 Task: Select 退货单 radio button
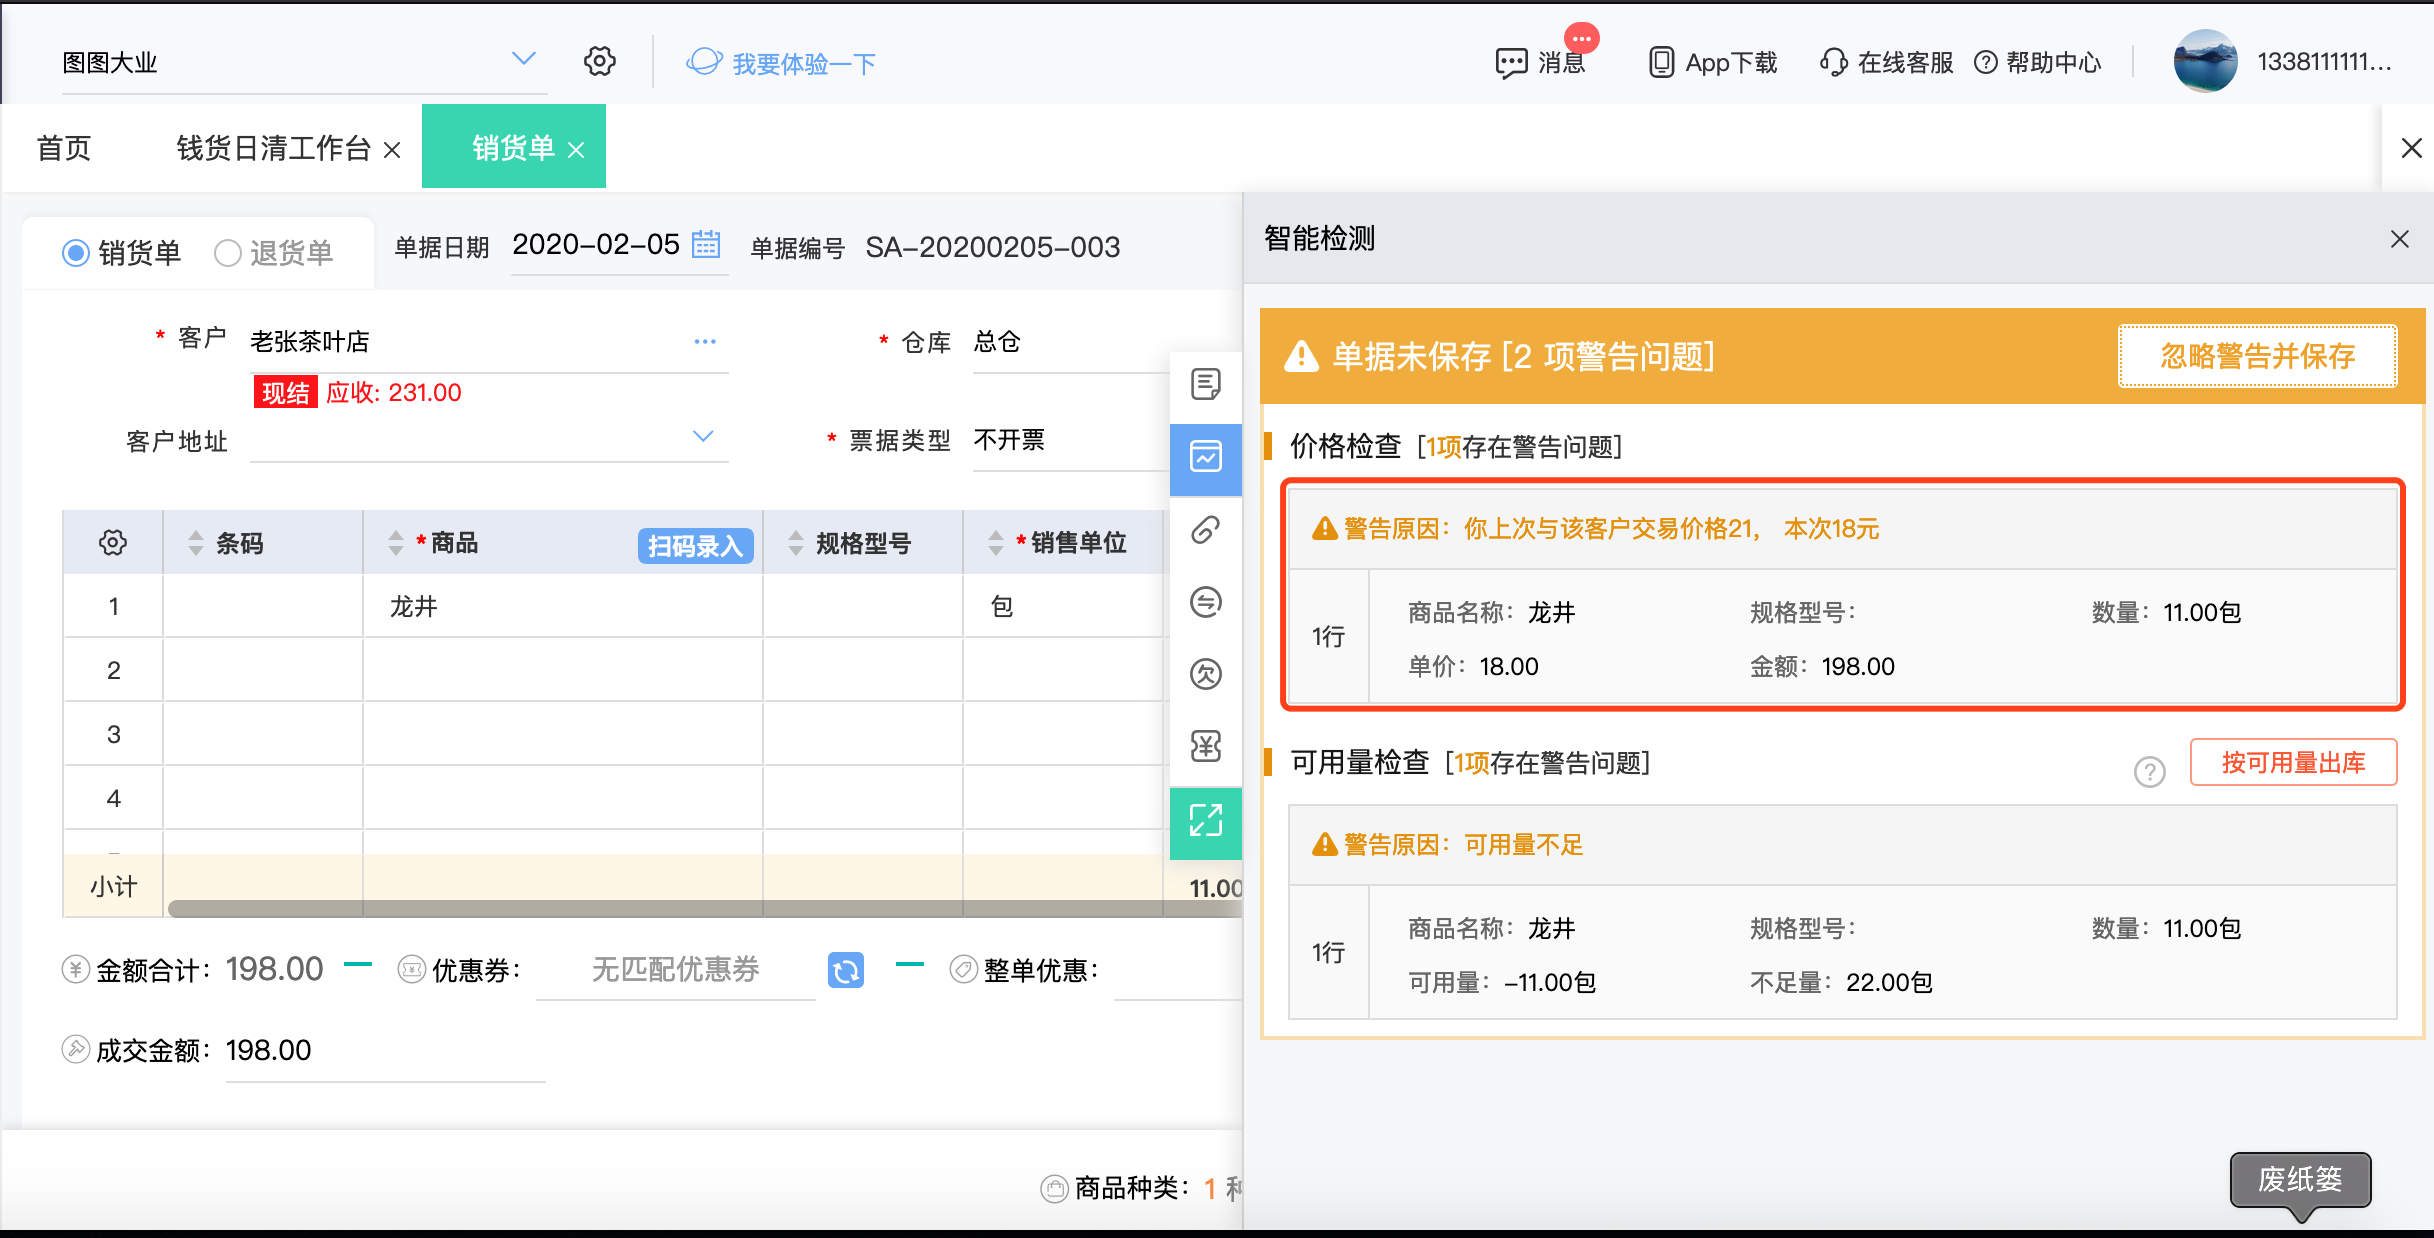227,248
